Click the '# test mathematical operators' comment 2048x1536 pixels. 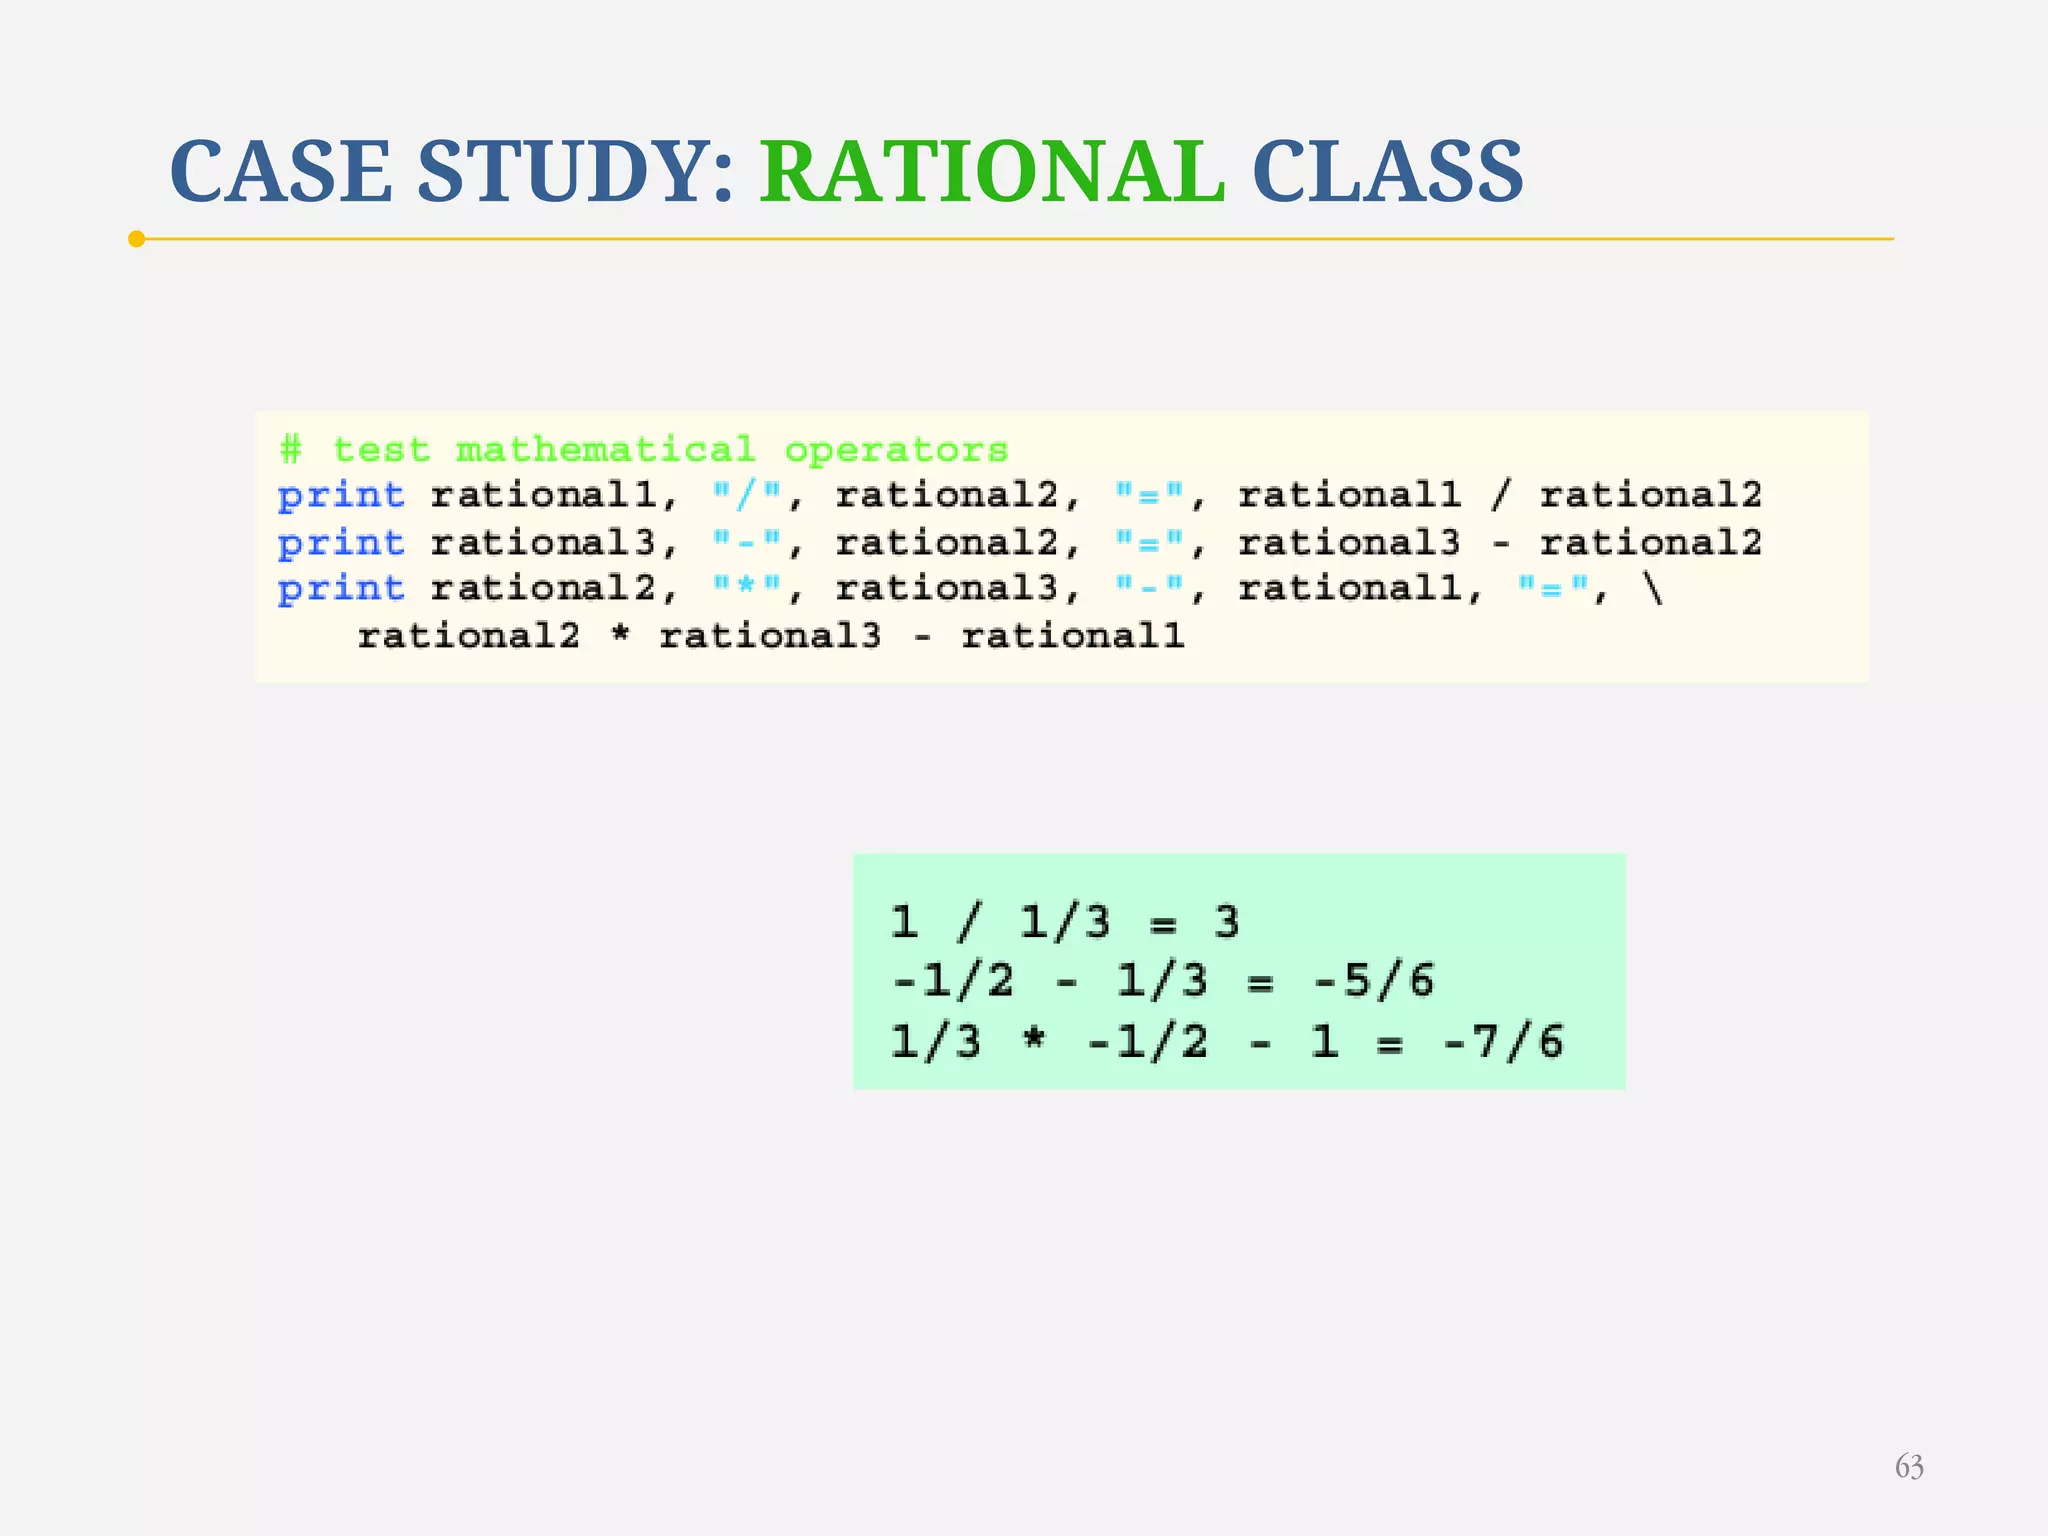tap(643, 449)
